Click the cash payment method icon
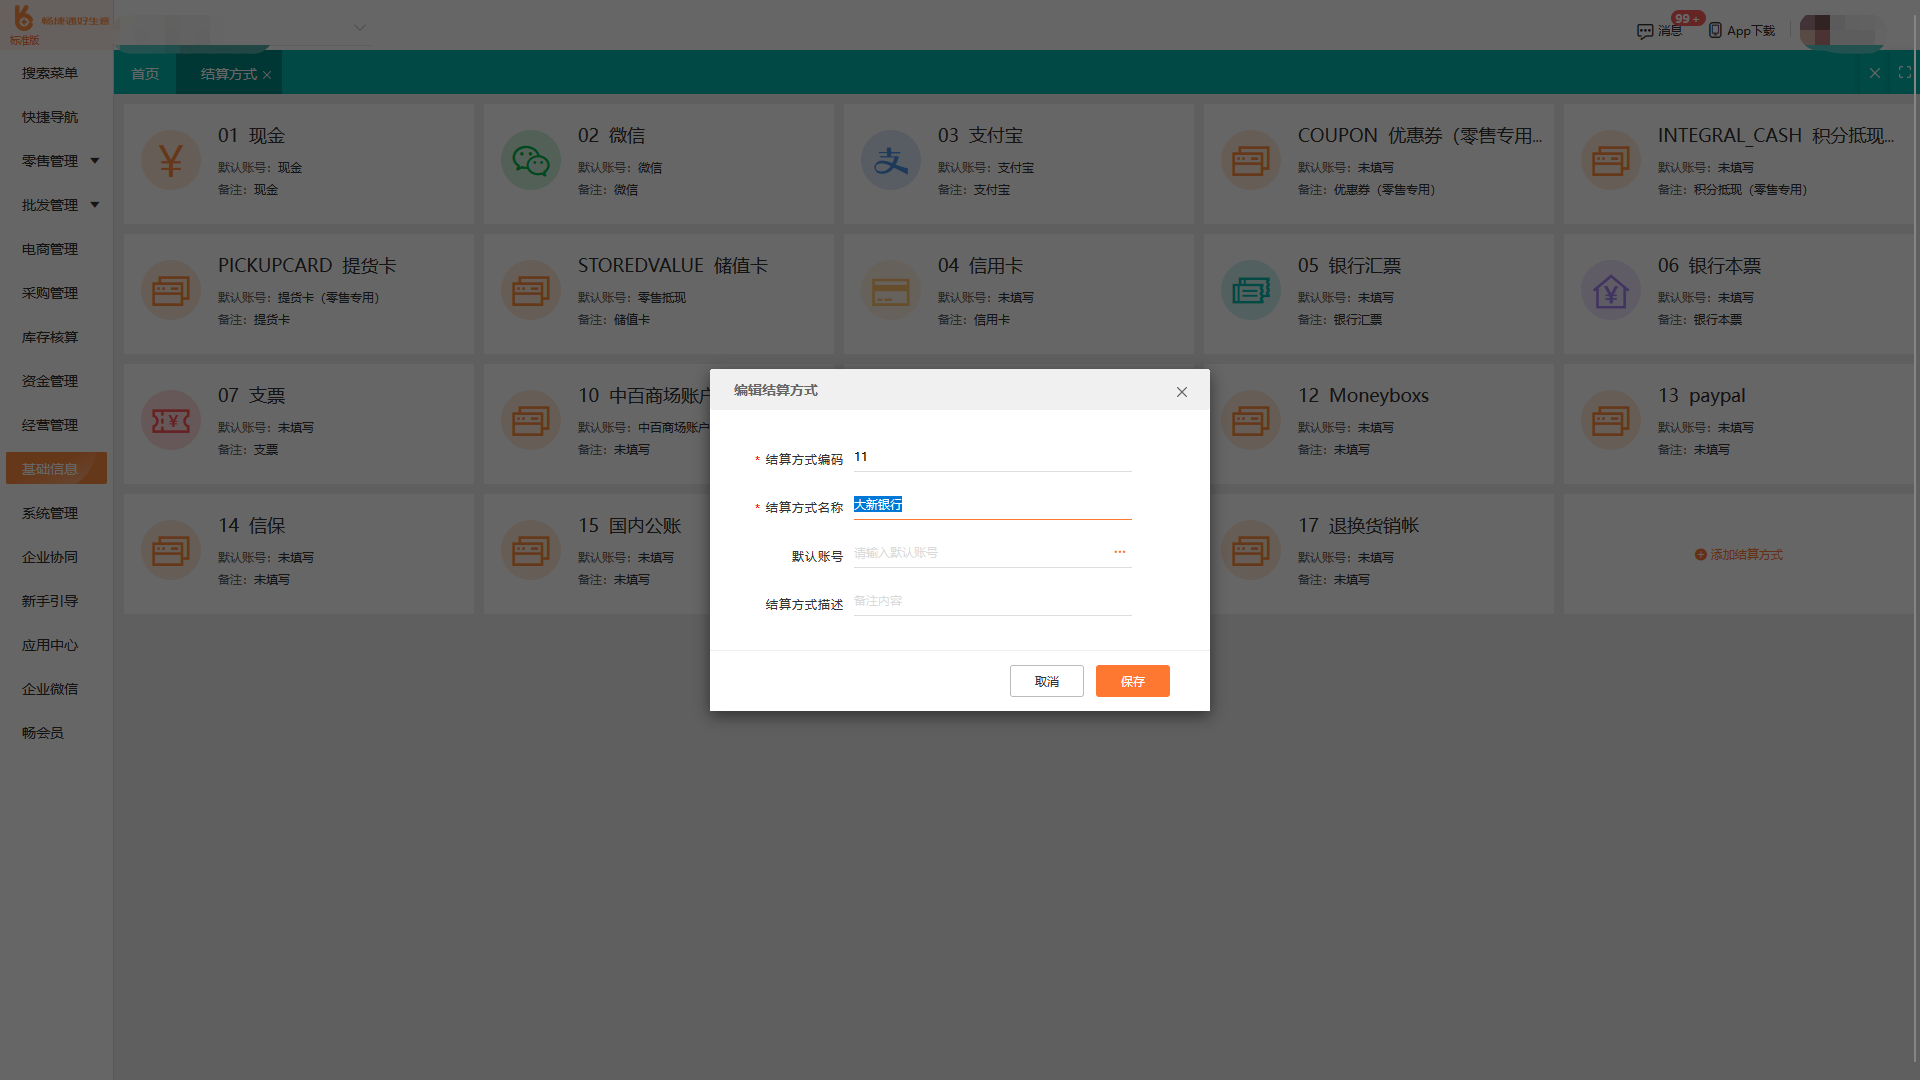This screenshot has height=1080, width=1920. 171,160
